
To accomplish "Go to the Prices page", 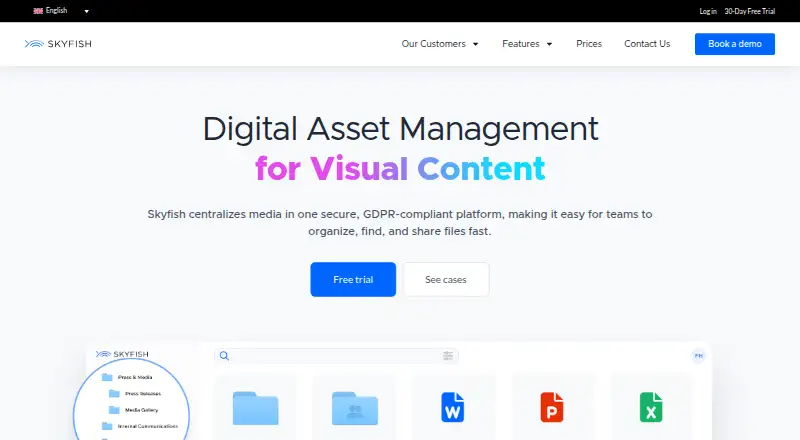I will [x=589, y=44].
